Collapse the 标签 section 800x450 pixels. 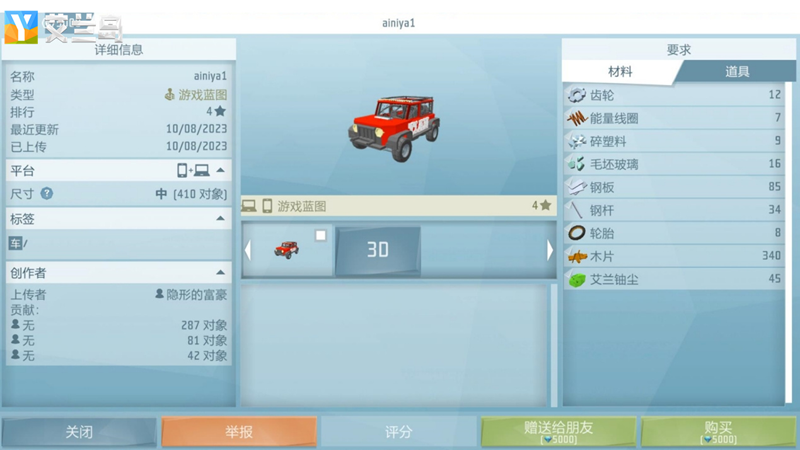click(x=221, y=219)
